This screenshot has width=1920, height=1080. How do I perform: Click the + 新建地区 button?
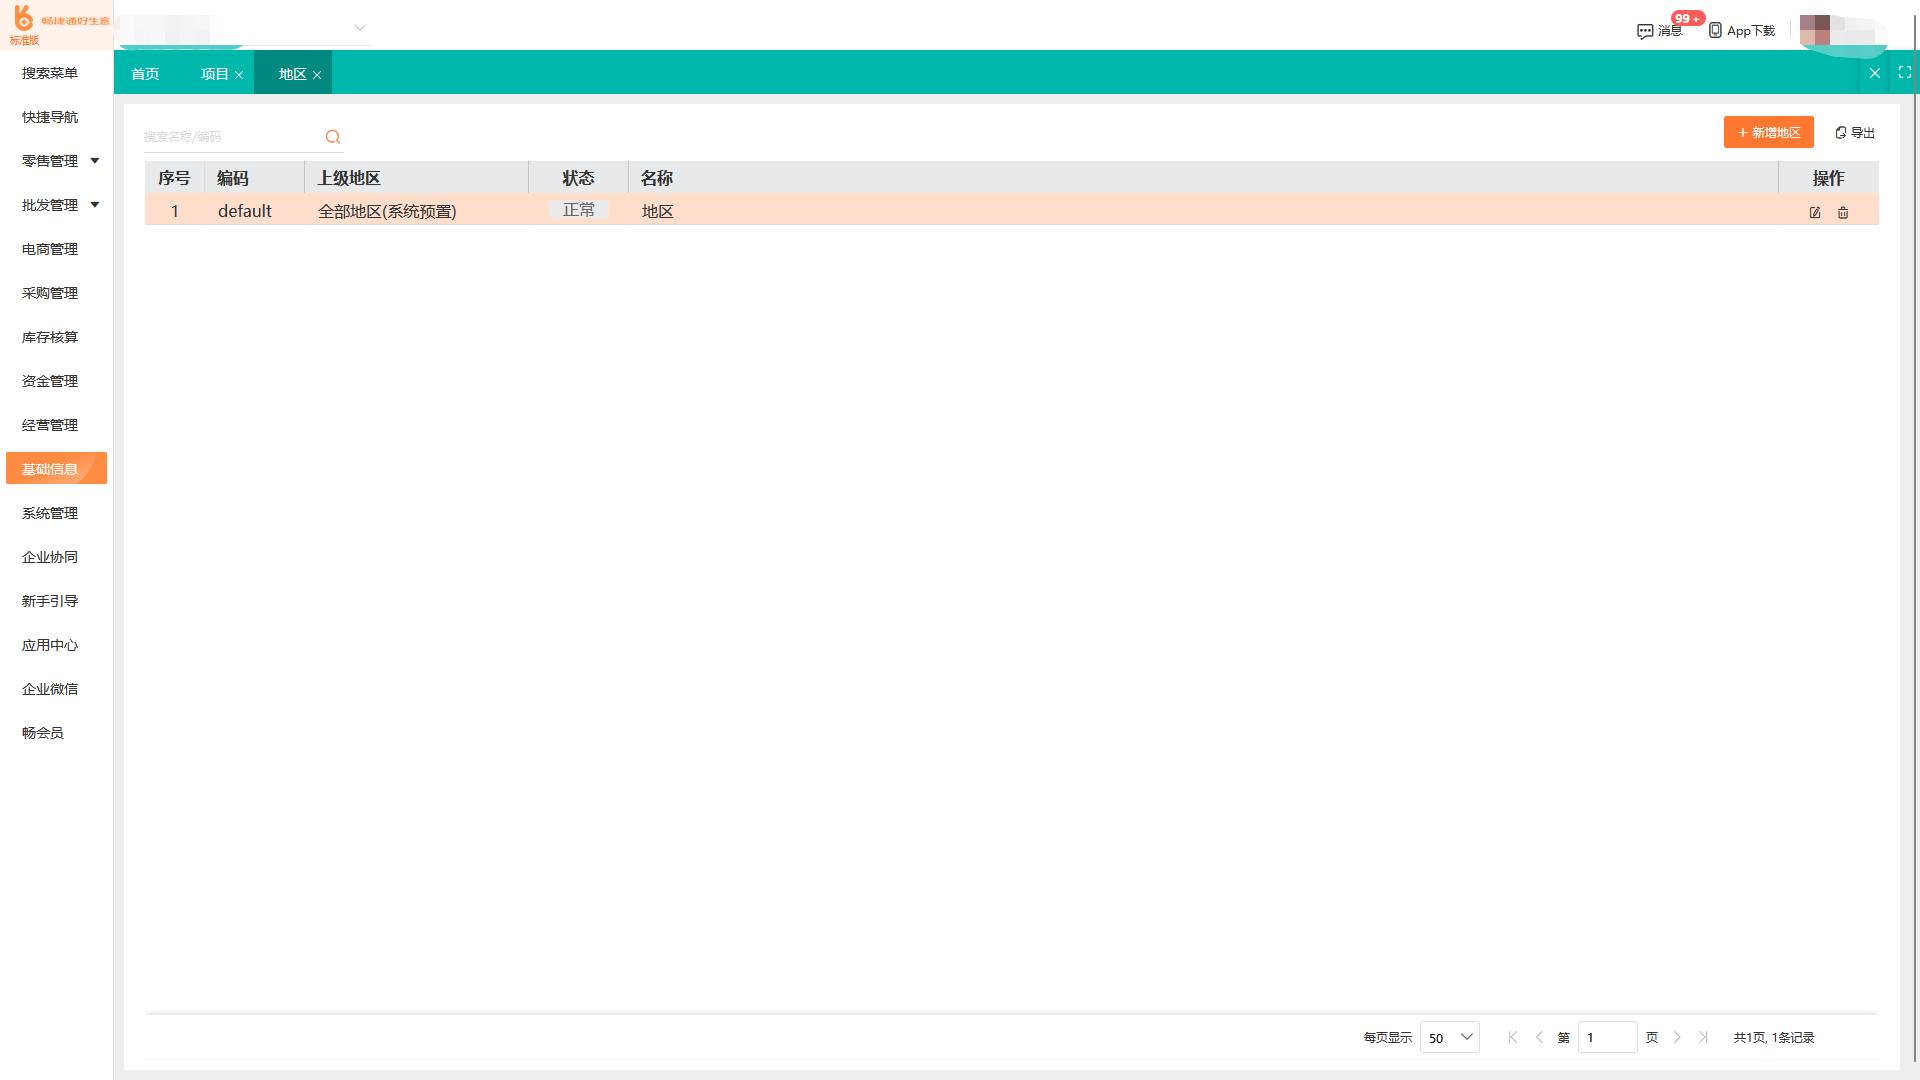[1768, 132]
